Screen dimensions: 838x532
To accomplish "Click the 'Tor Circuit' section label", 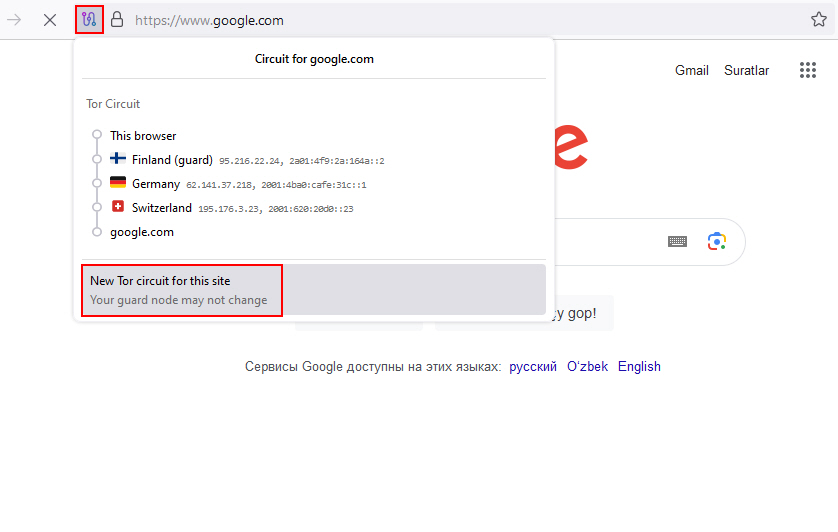I will point(113,104).
